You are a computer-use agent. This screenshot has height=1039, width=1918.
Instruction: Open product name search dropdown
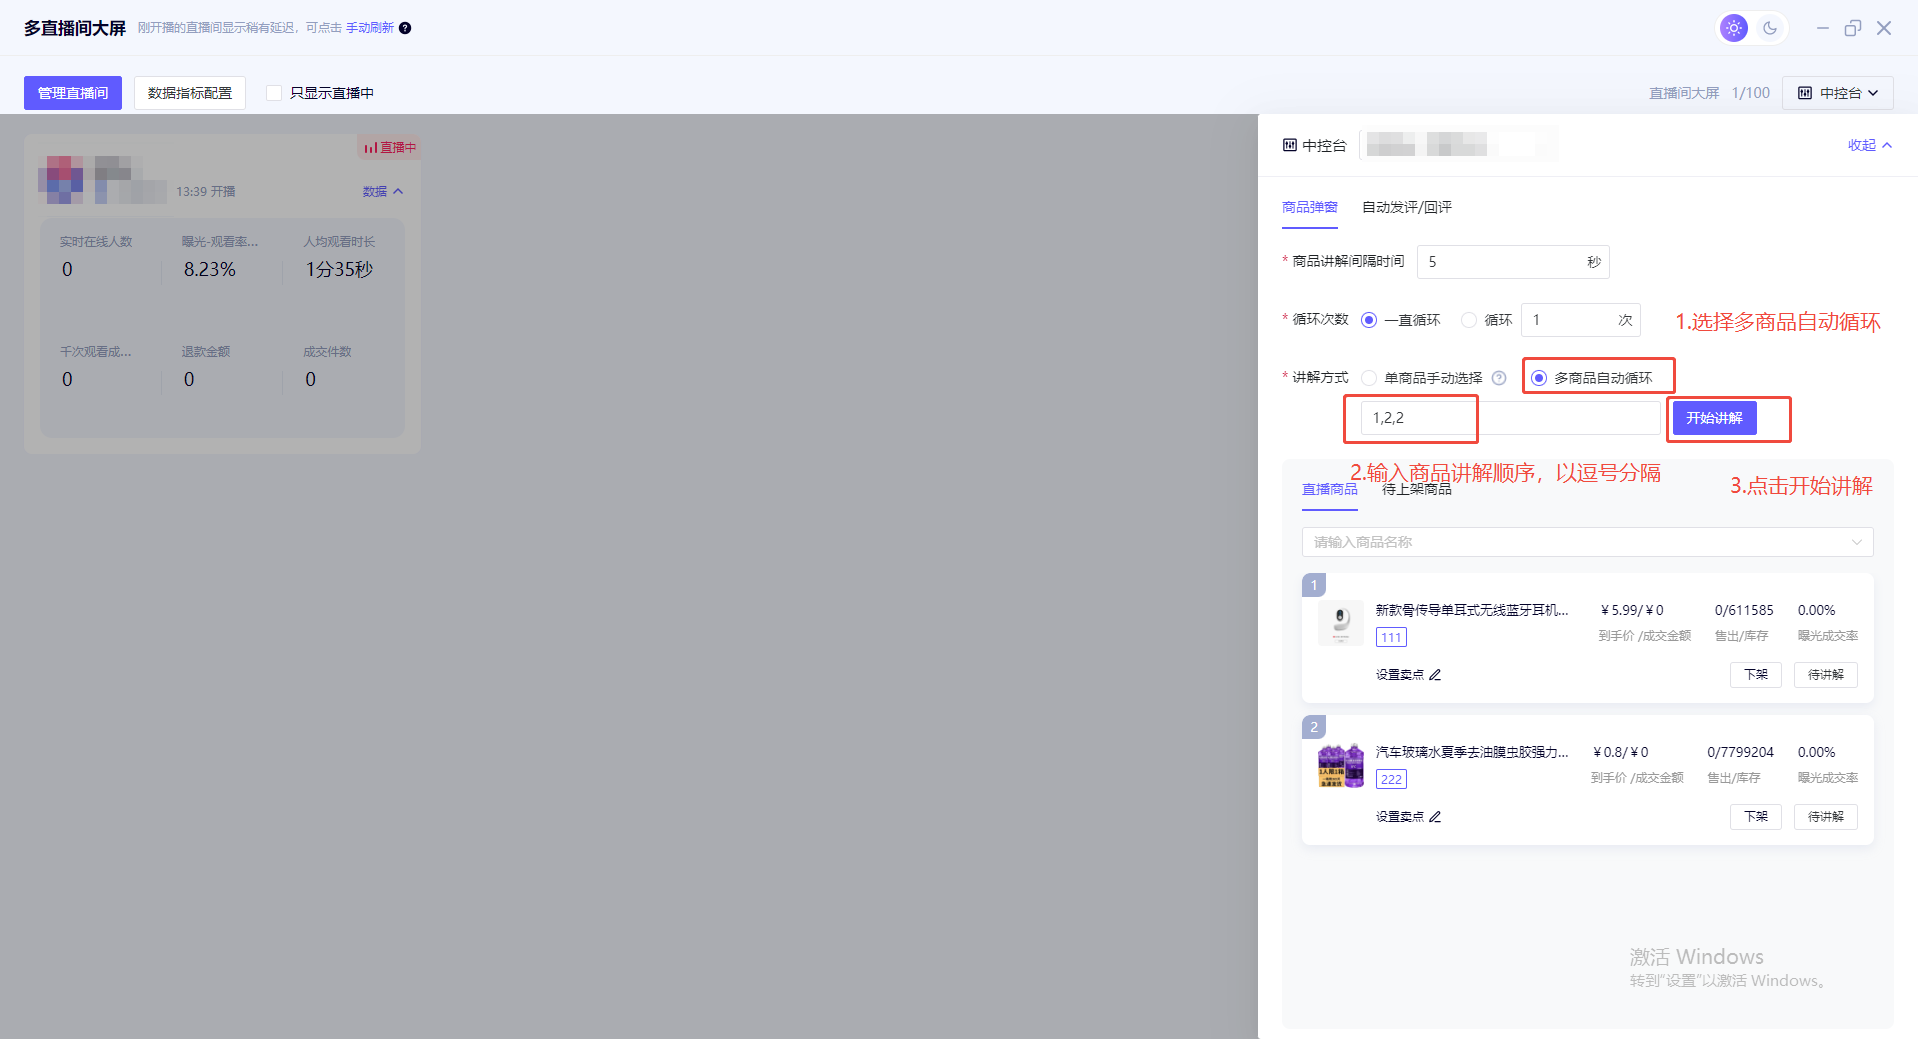[x=1587, y=542]
